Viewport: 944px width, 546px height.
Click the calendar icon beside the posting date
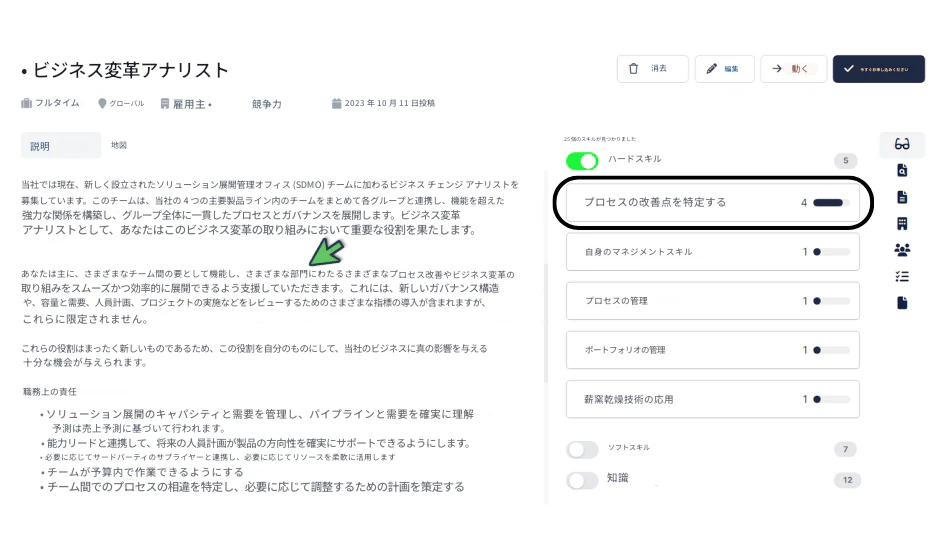click(337, 104)
